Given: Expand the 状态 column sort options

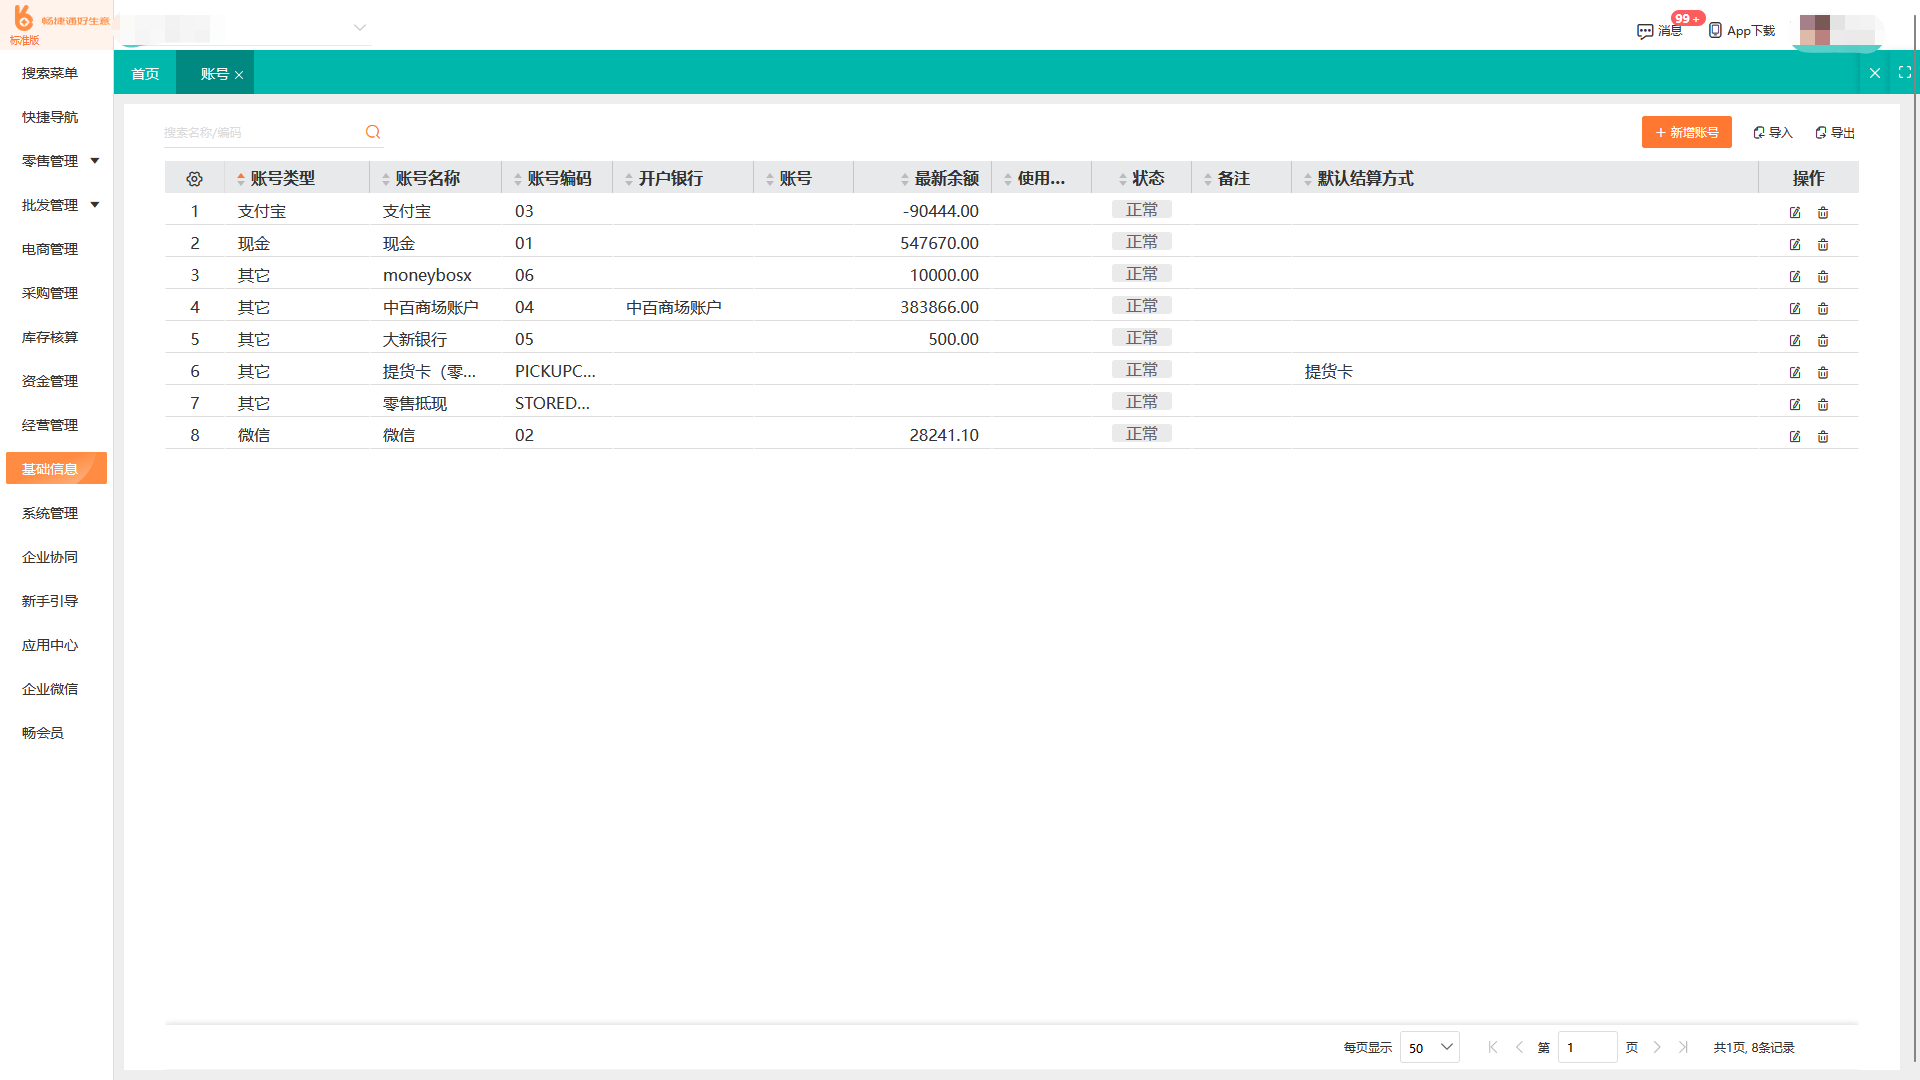Looking at the screenshot, I should (x=1118, y=178).
